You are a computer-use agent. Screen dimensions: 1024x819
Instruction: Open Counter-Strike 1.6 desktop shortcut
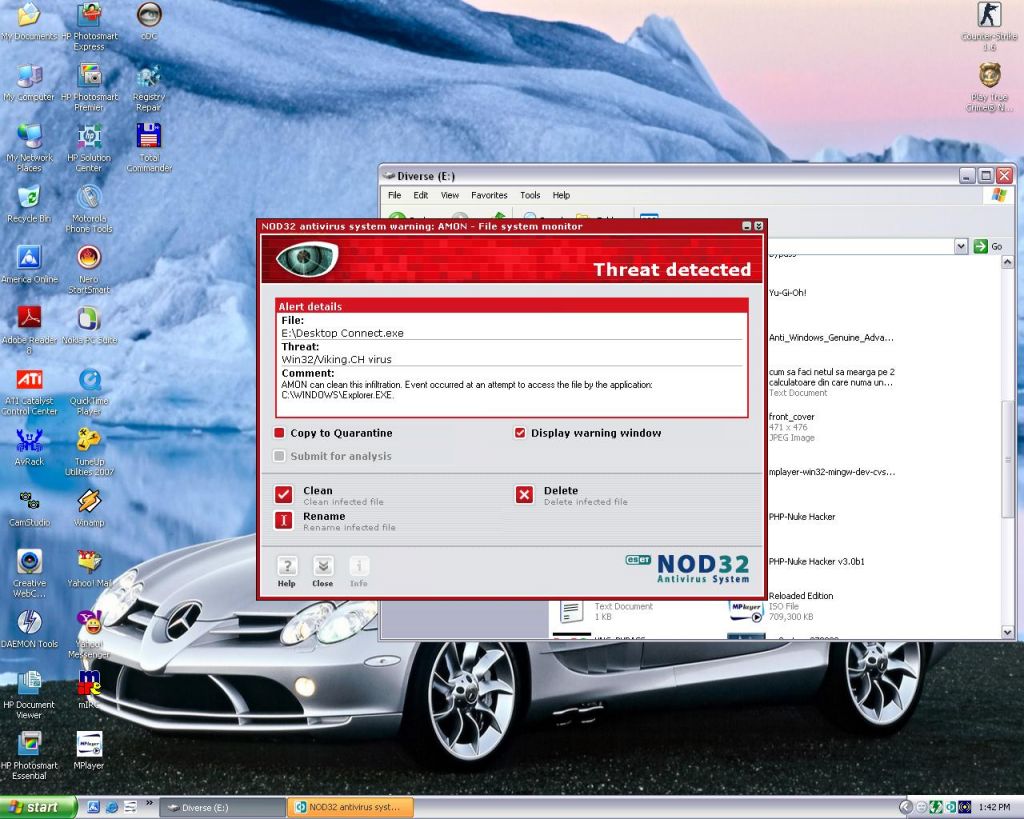tap(988, 16)
